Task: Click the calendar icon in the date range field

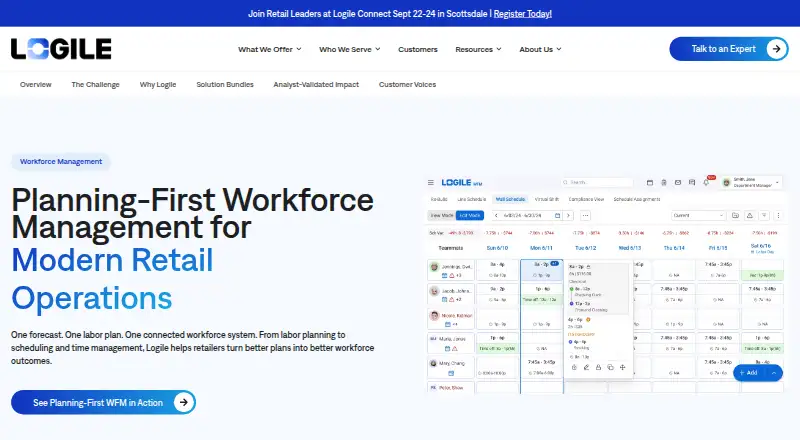Action: pos(557,215)
